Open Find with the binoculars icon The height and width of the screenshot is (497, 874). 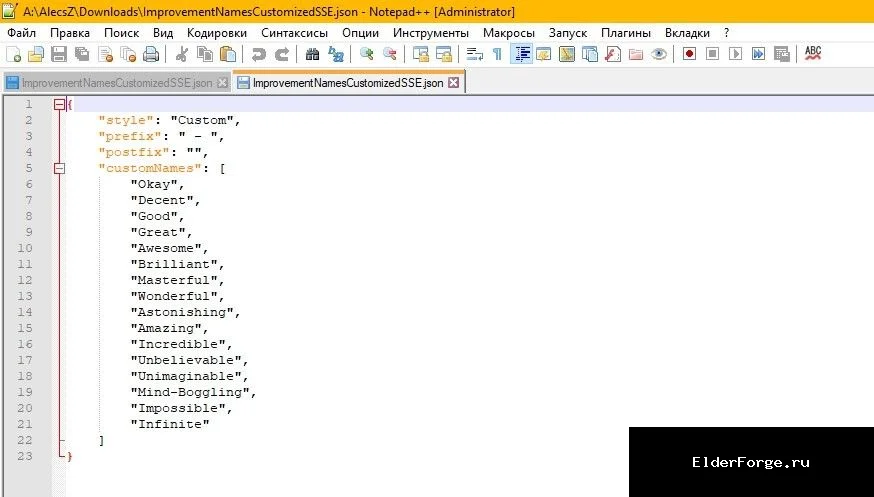313,54
